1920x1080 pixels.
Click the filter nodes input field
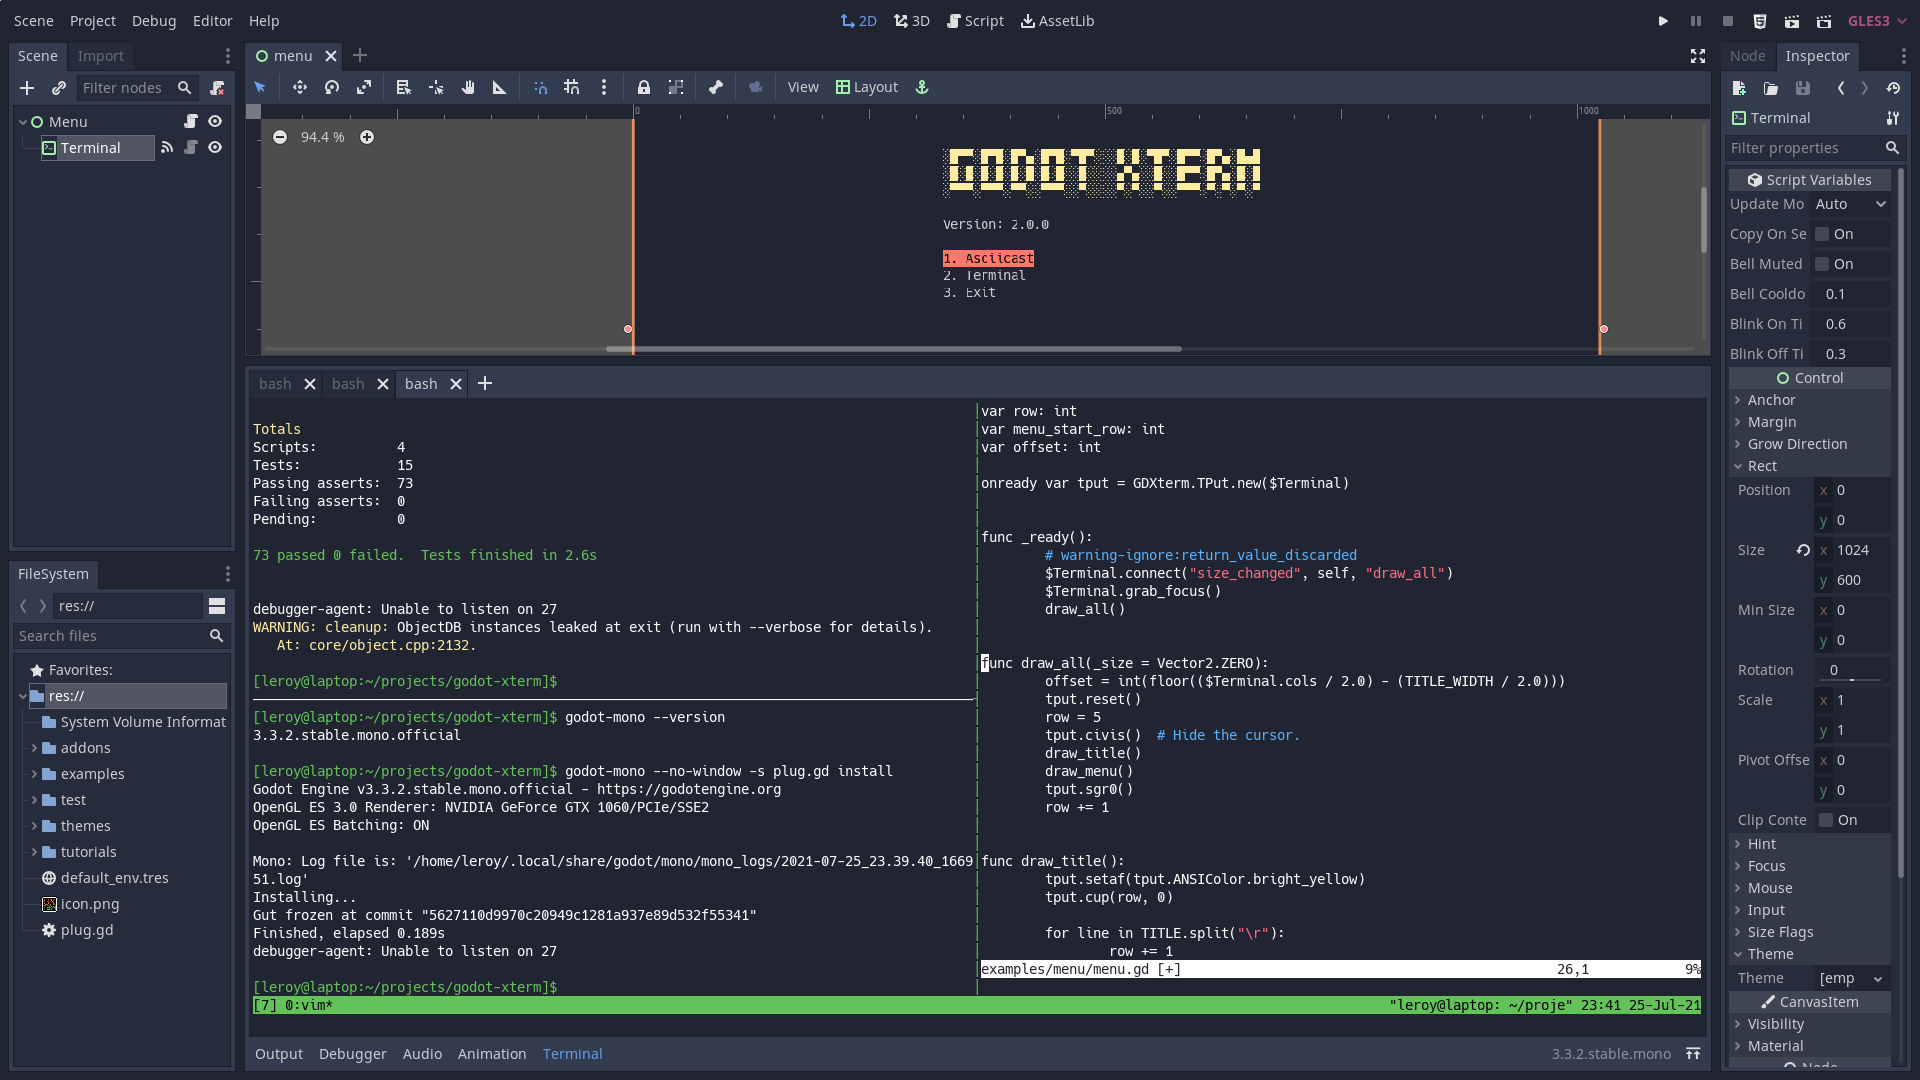tap(123, 86)
